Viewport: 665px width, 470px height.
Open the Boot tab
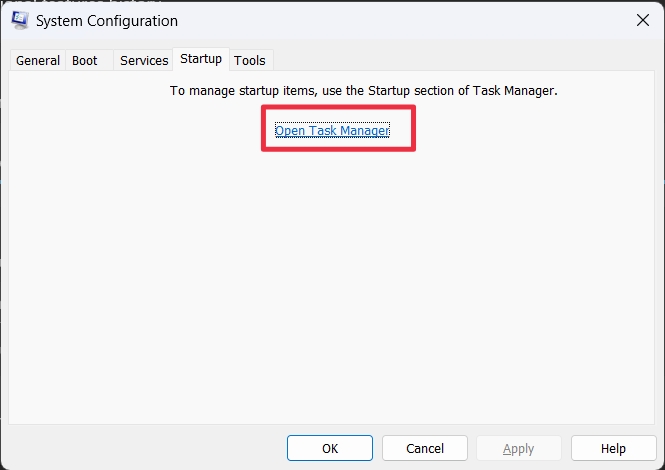89,60
